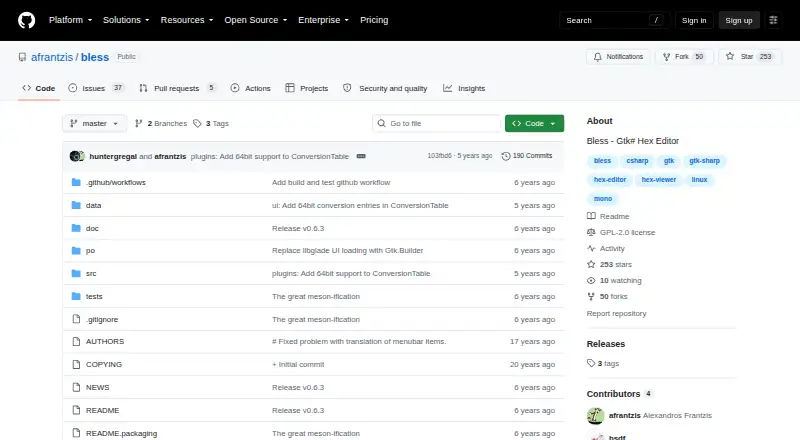Select the hex-viewer topic tag
This screenshot has height=440, width=800.
pos(659,180)
